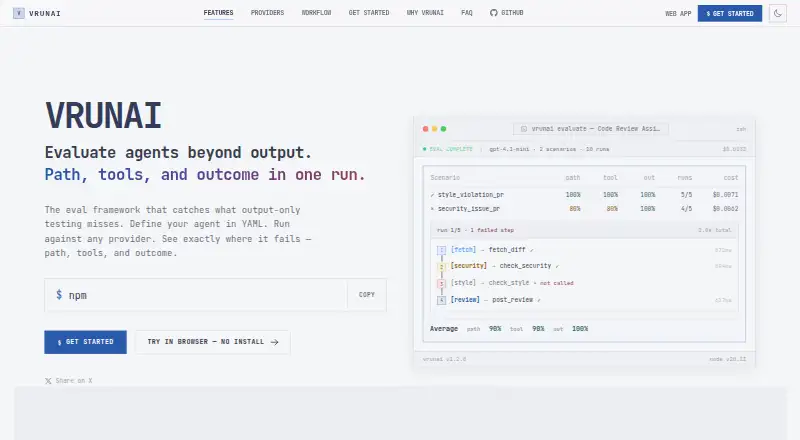Click step 2 marker next to [security]

click(x=441, y=266)
